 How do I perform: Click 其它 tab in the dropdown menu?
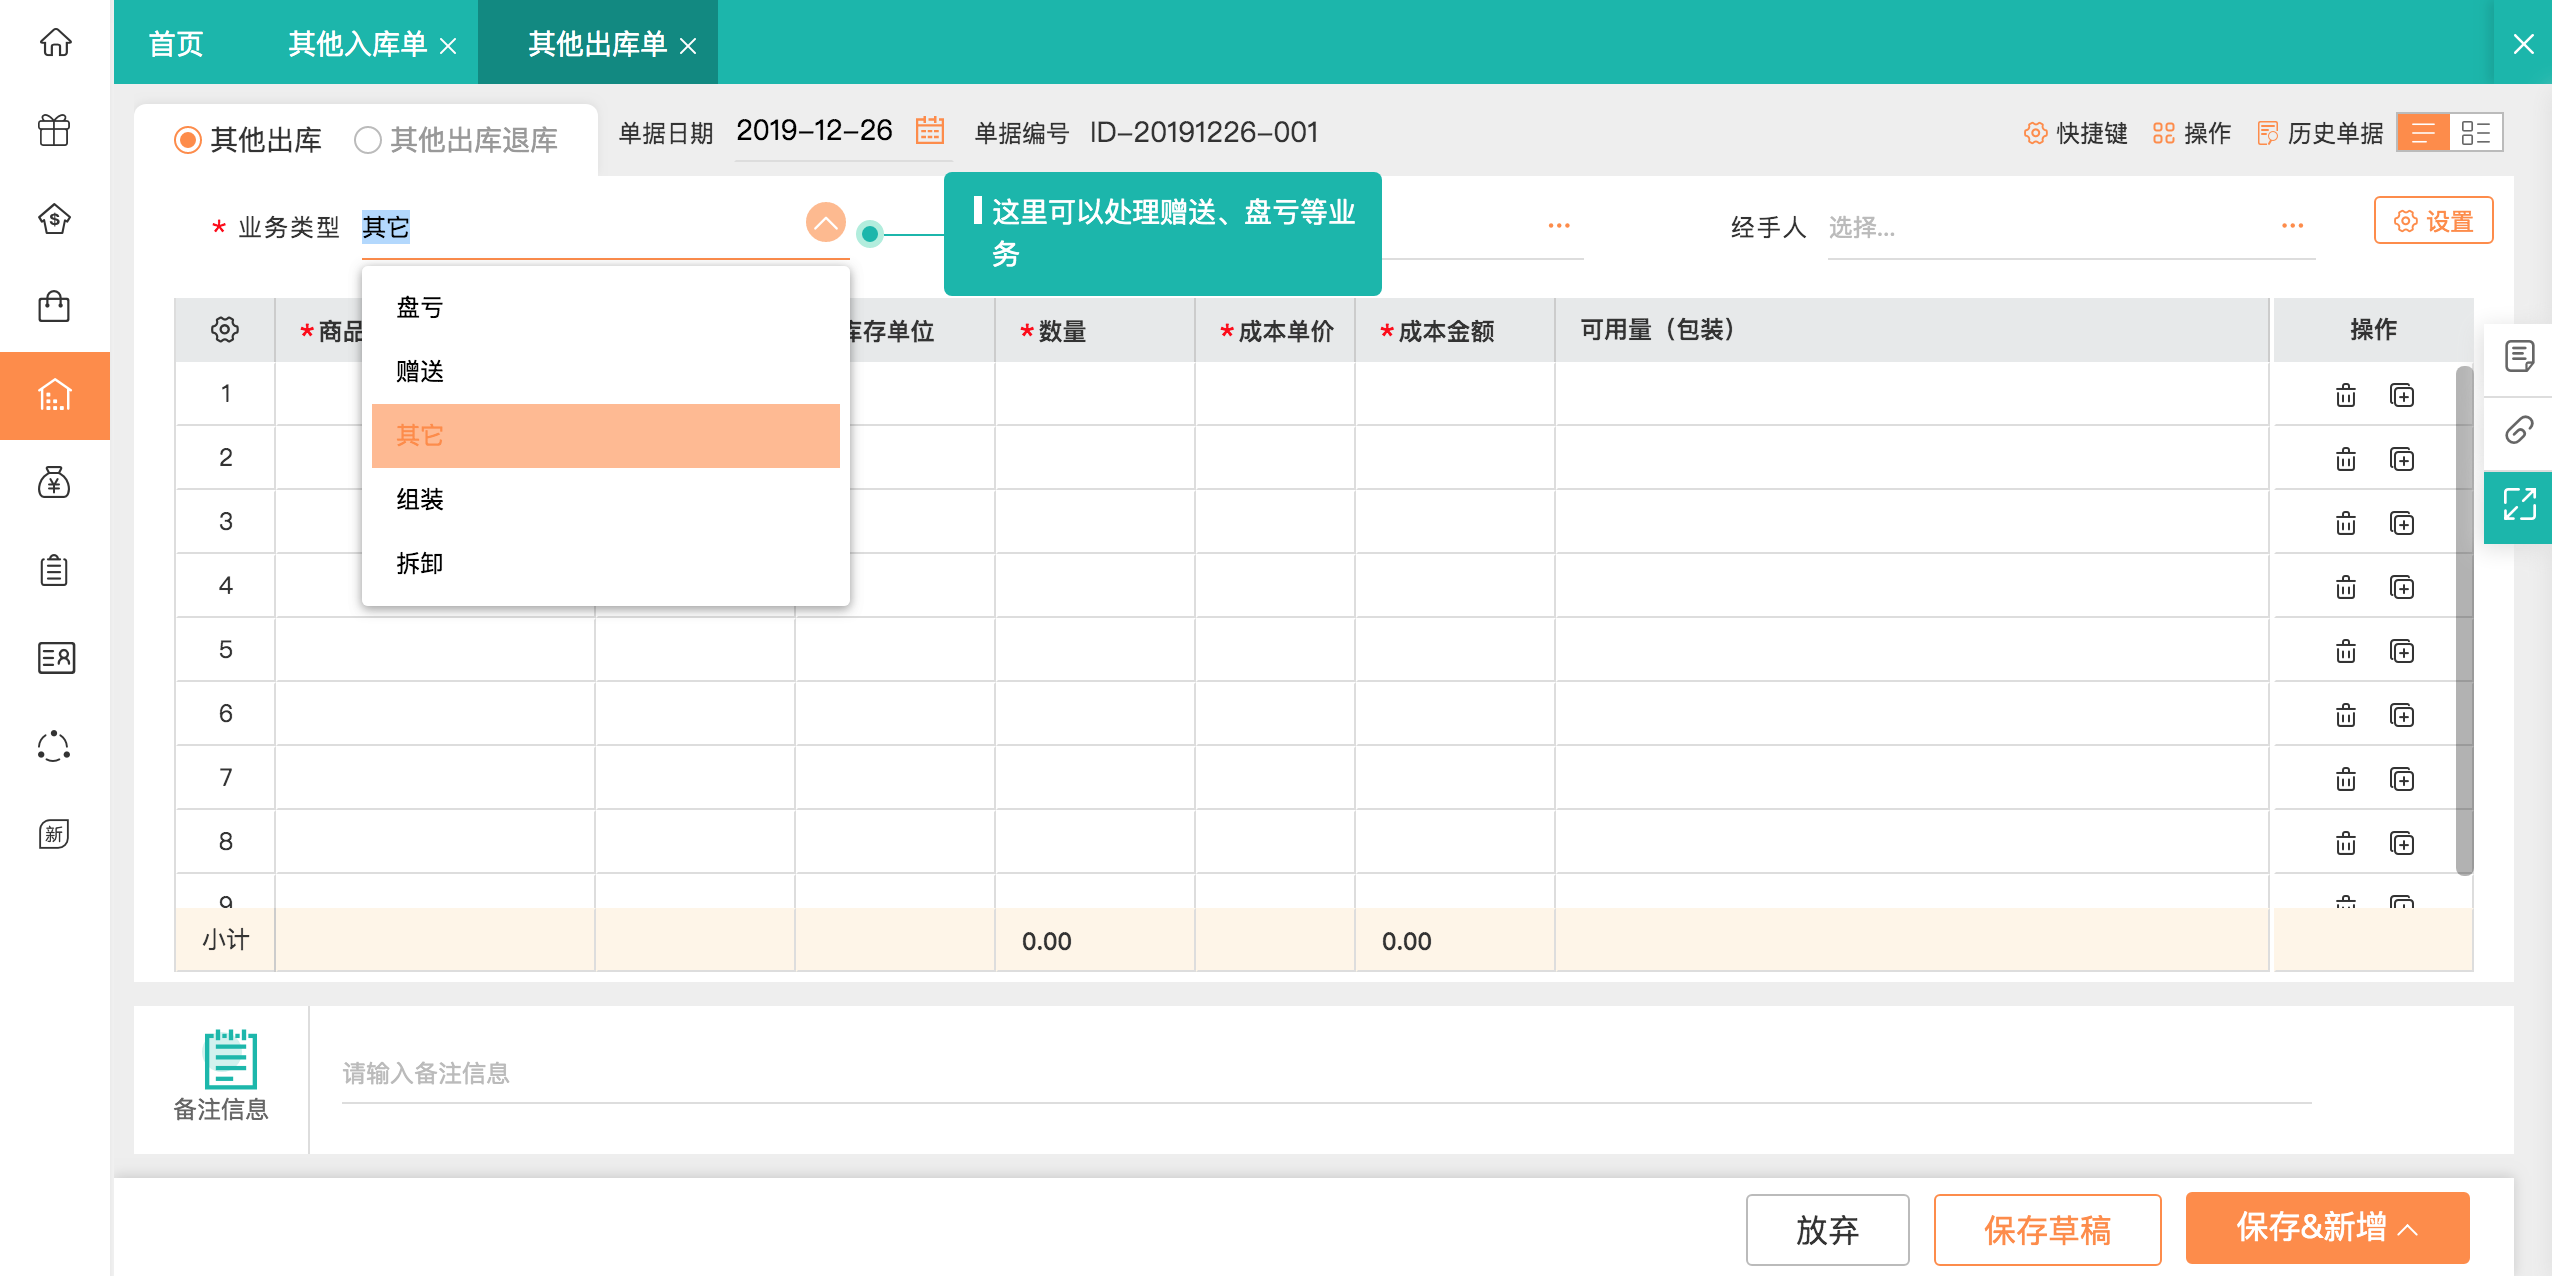pyautogui.click(x=605, y=435)
